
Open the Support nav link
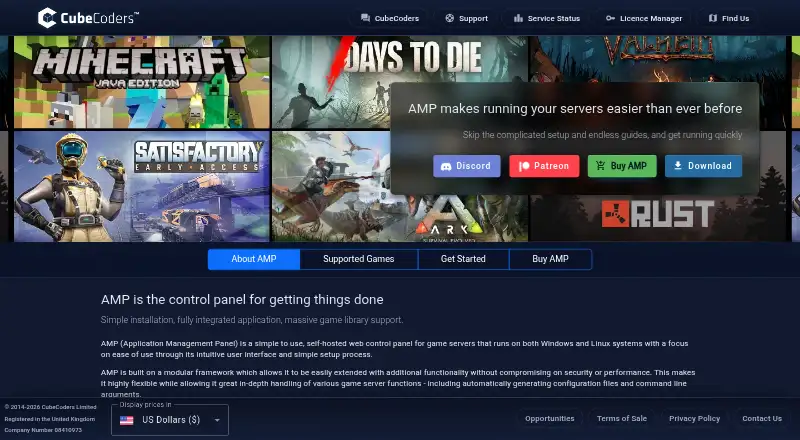click(466, 18)
